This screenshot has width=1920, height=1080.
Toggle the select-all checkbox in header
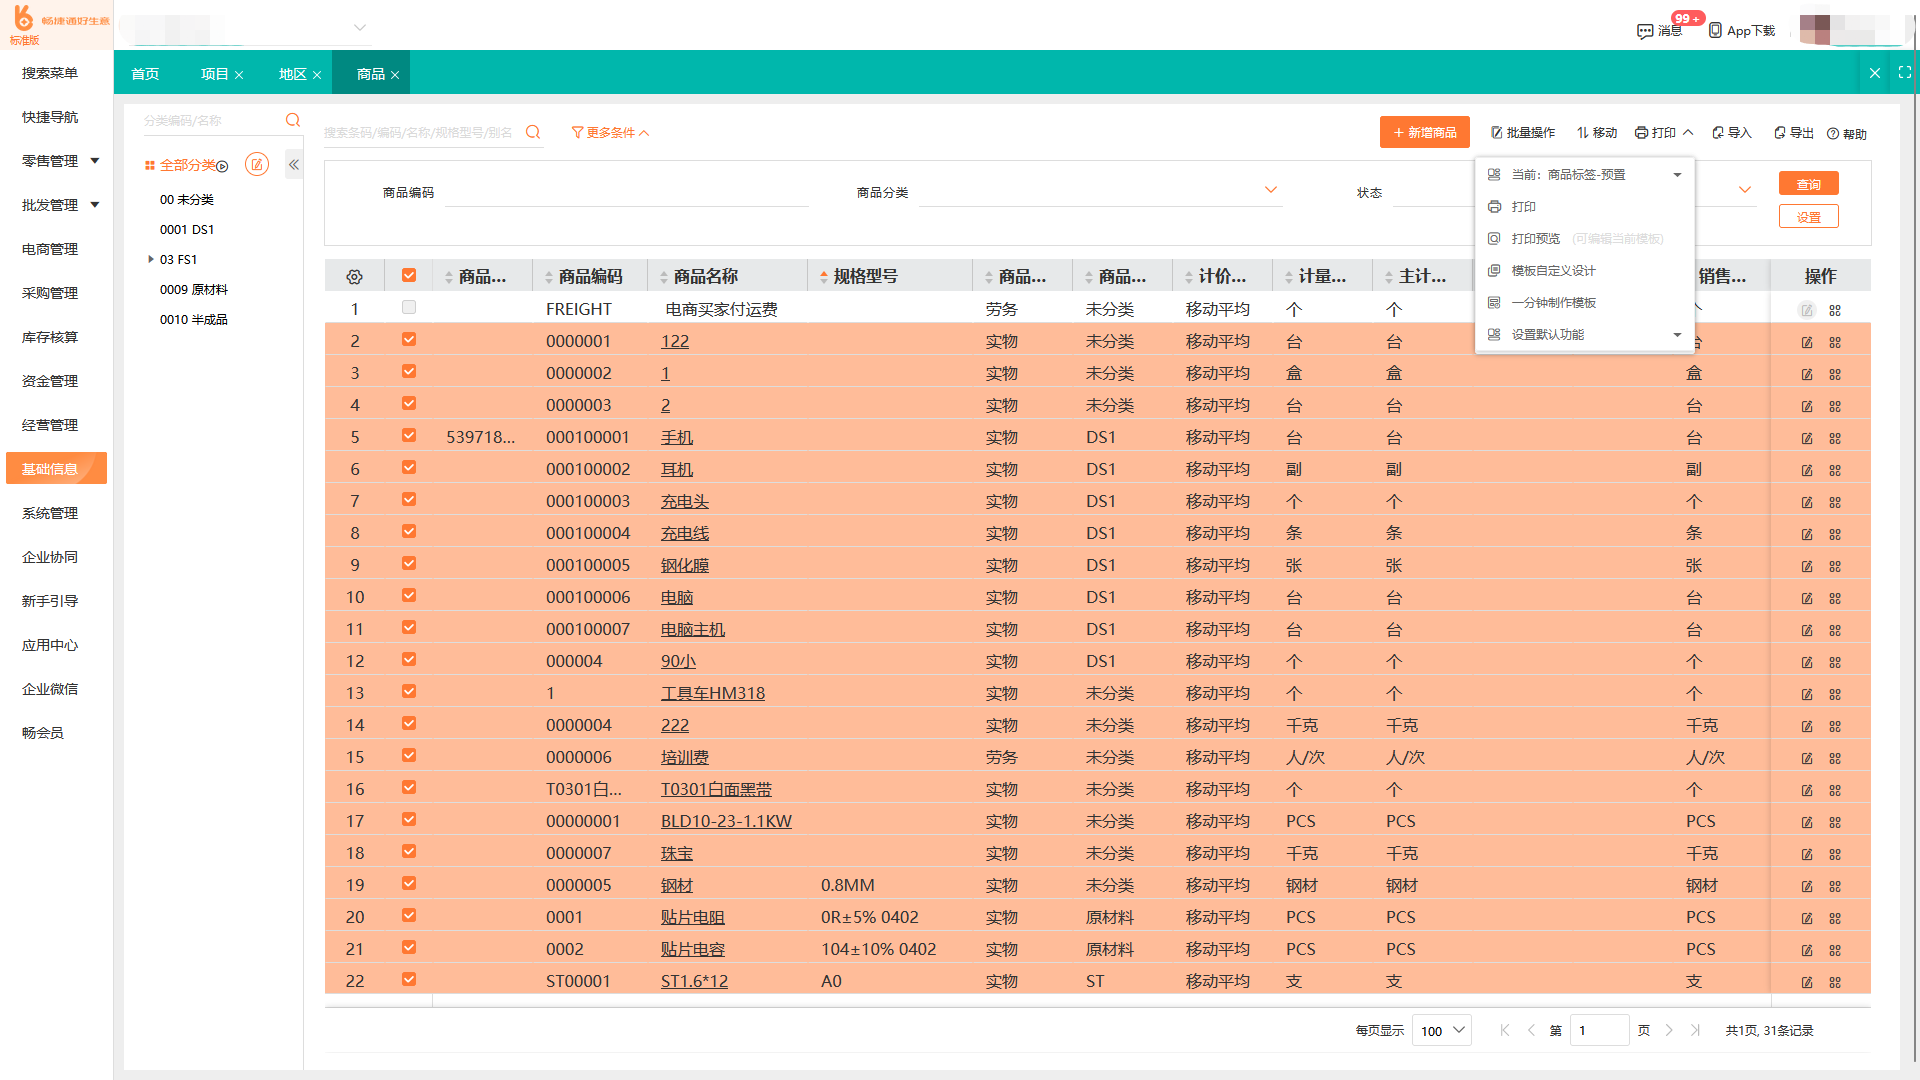point(410,274)
